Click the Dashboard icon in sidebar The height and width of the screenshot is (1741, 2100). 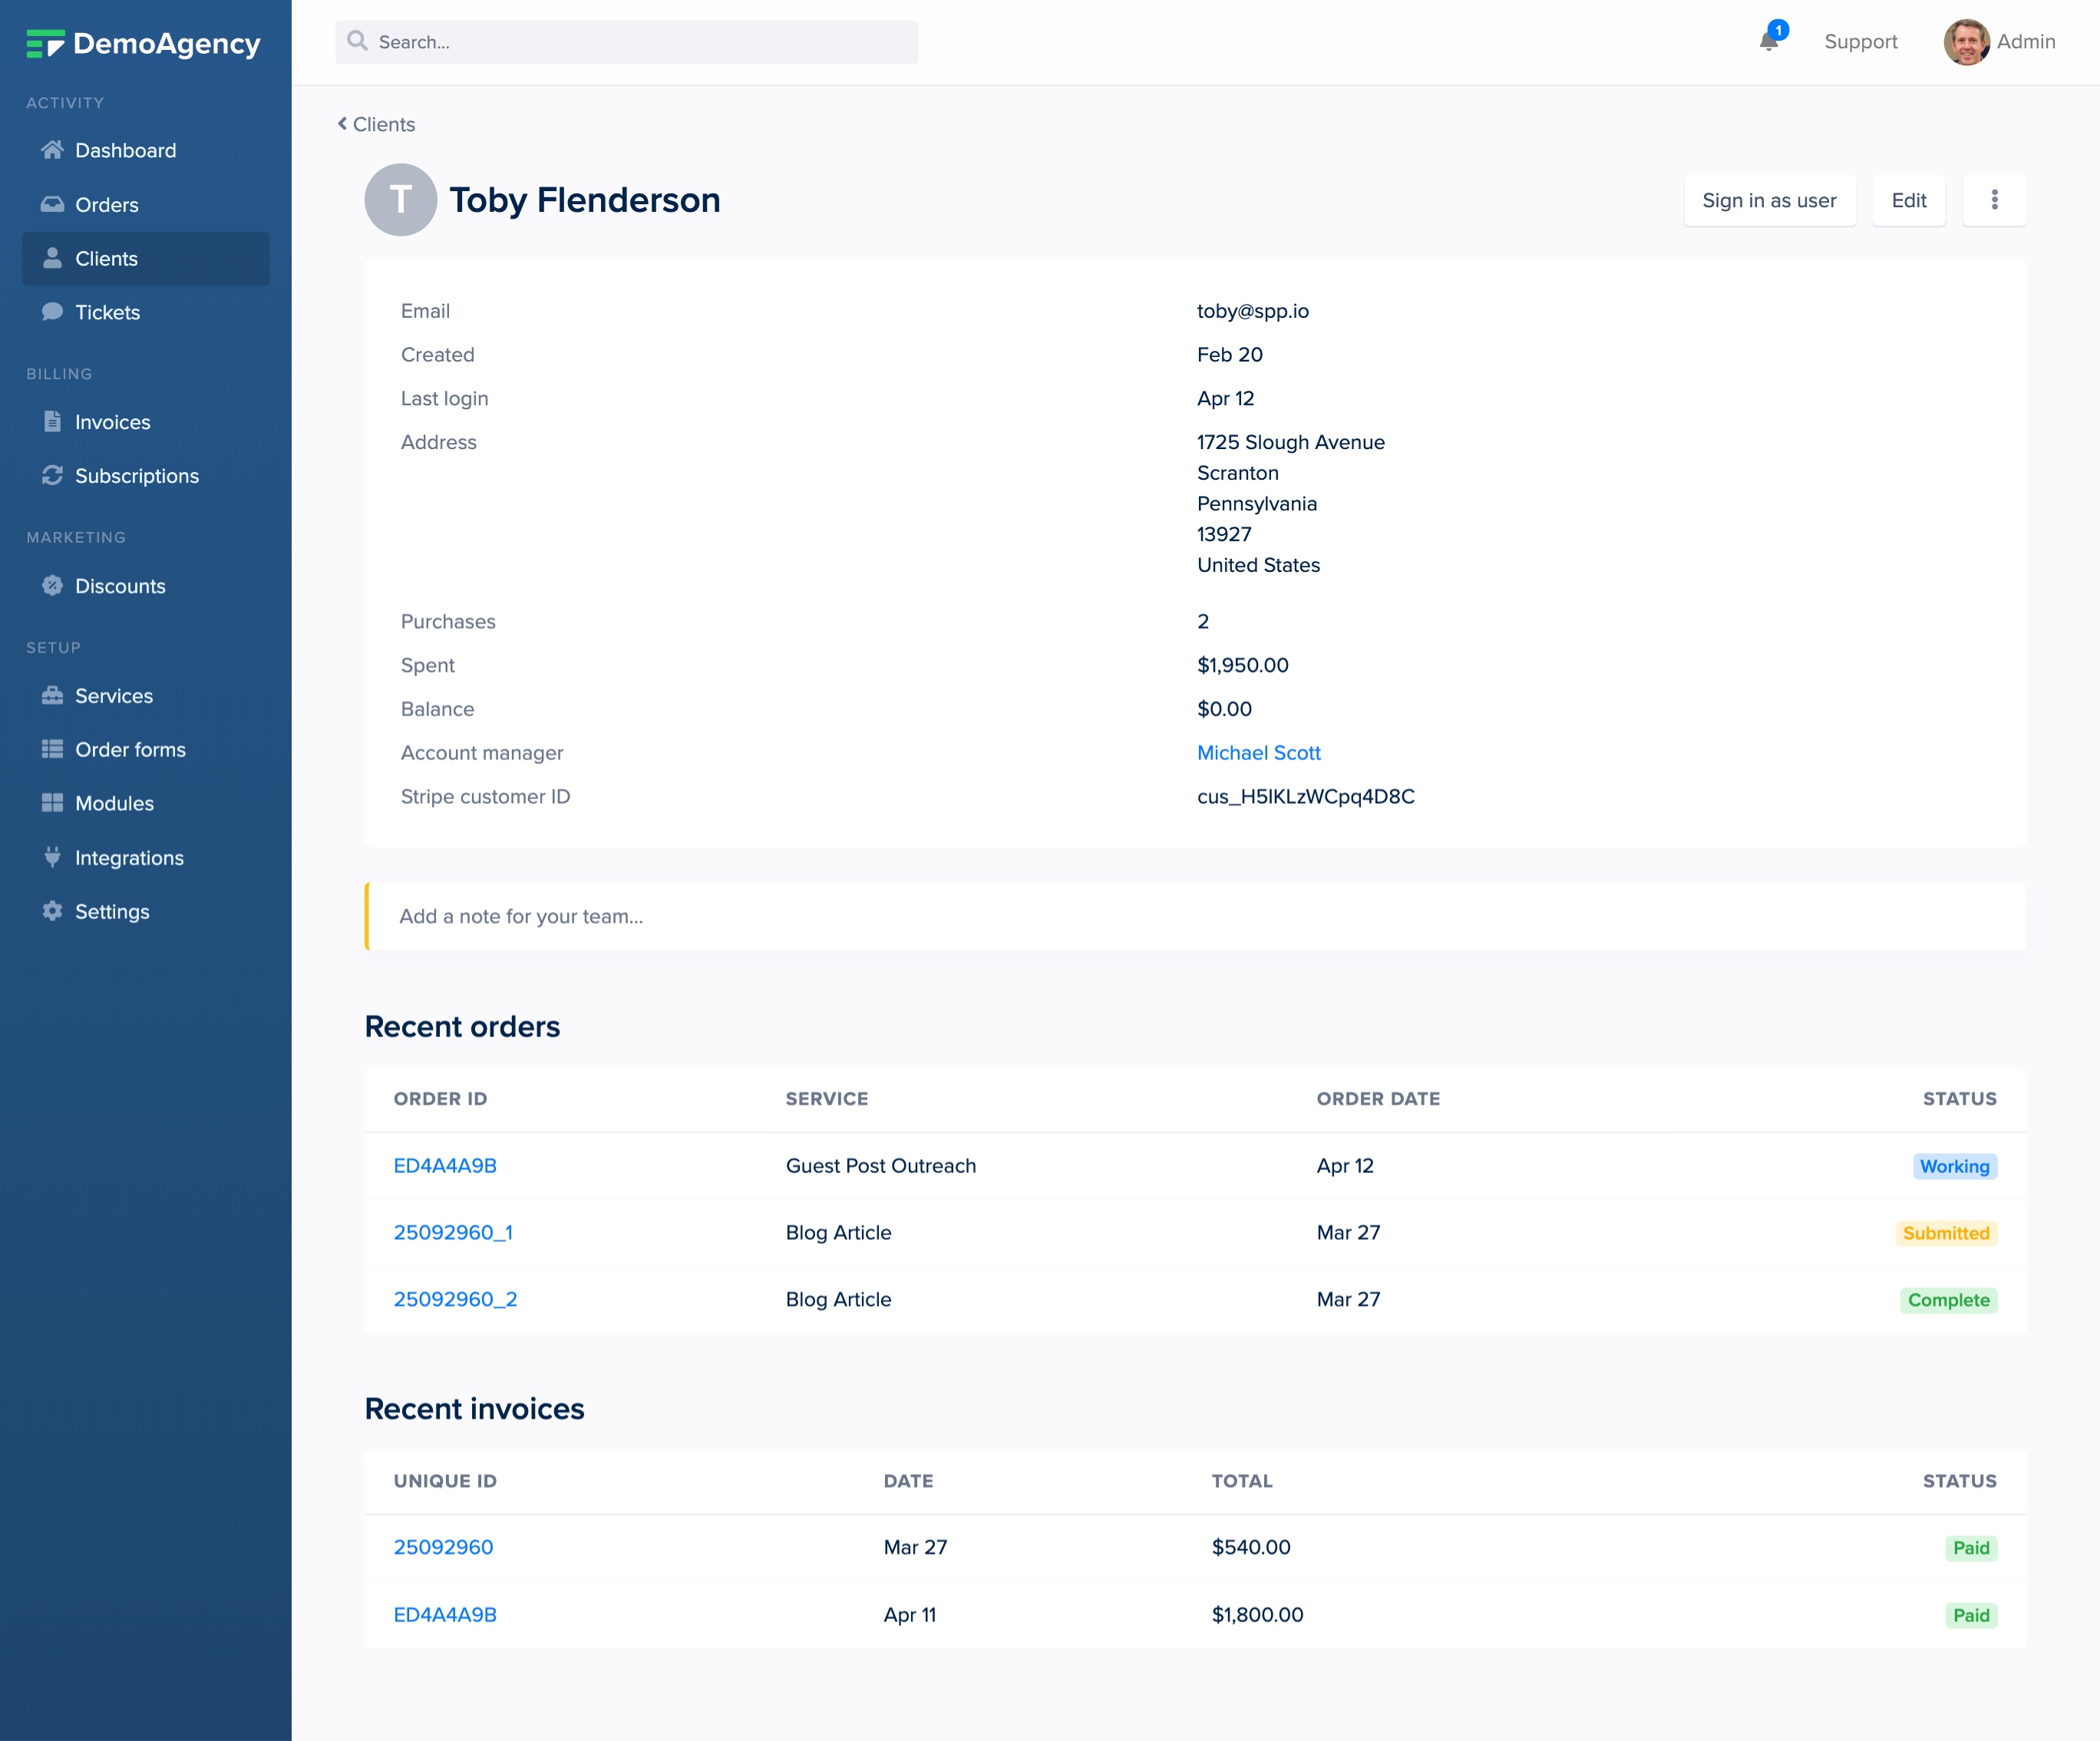49,150
